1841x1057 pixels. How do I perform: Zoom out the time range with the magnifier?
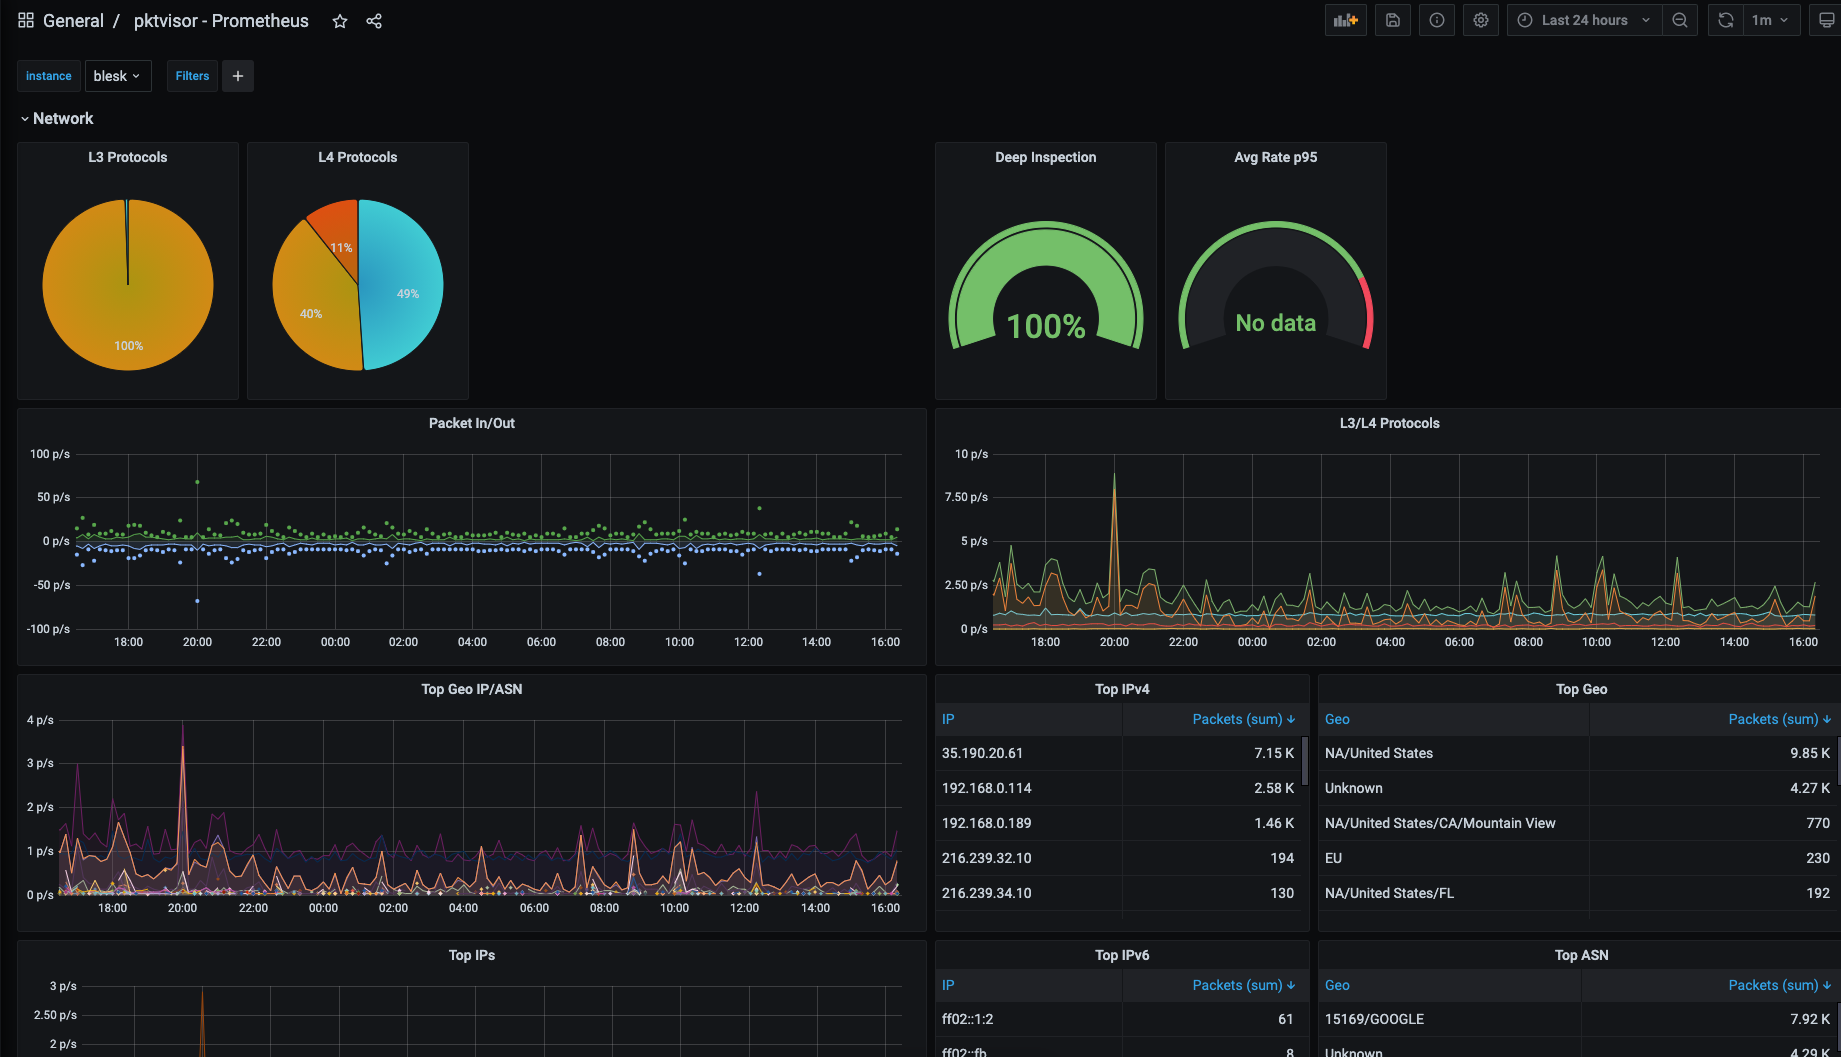(x=1680, y=20)
